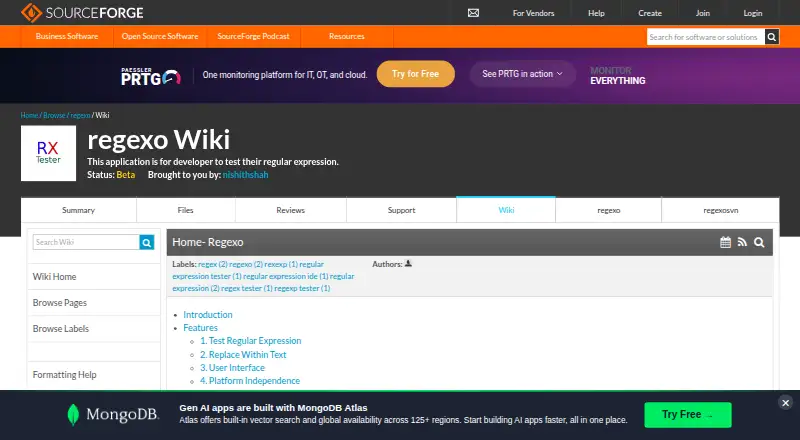Click the author user icon
The height and width of the screenshot is (440, 800).
pyautogui.click(x=408, y=264)
